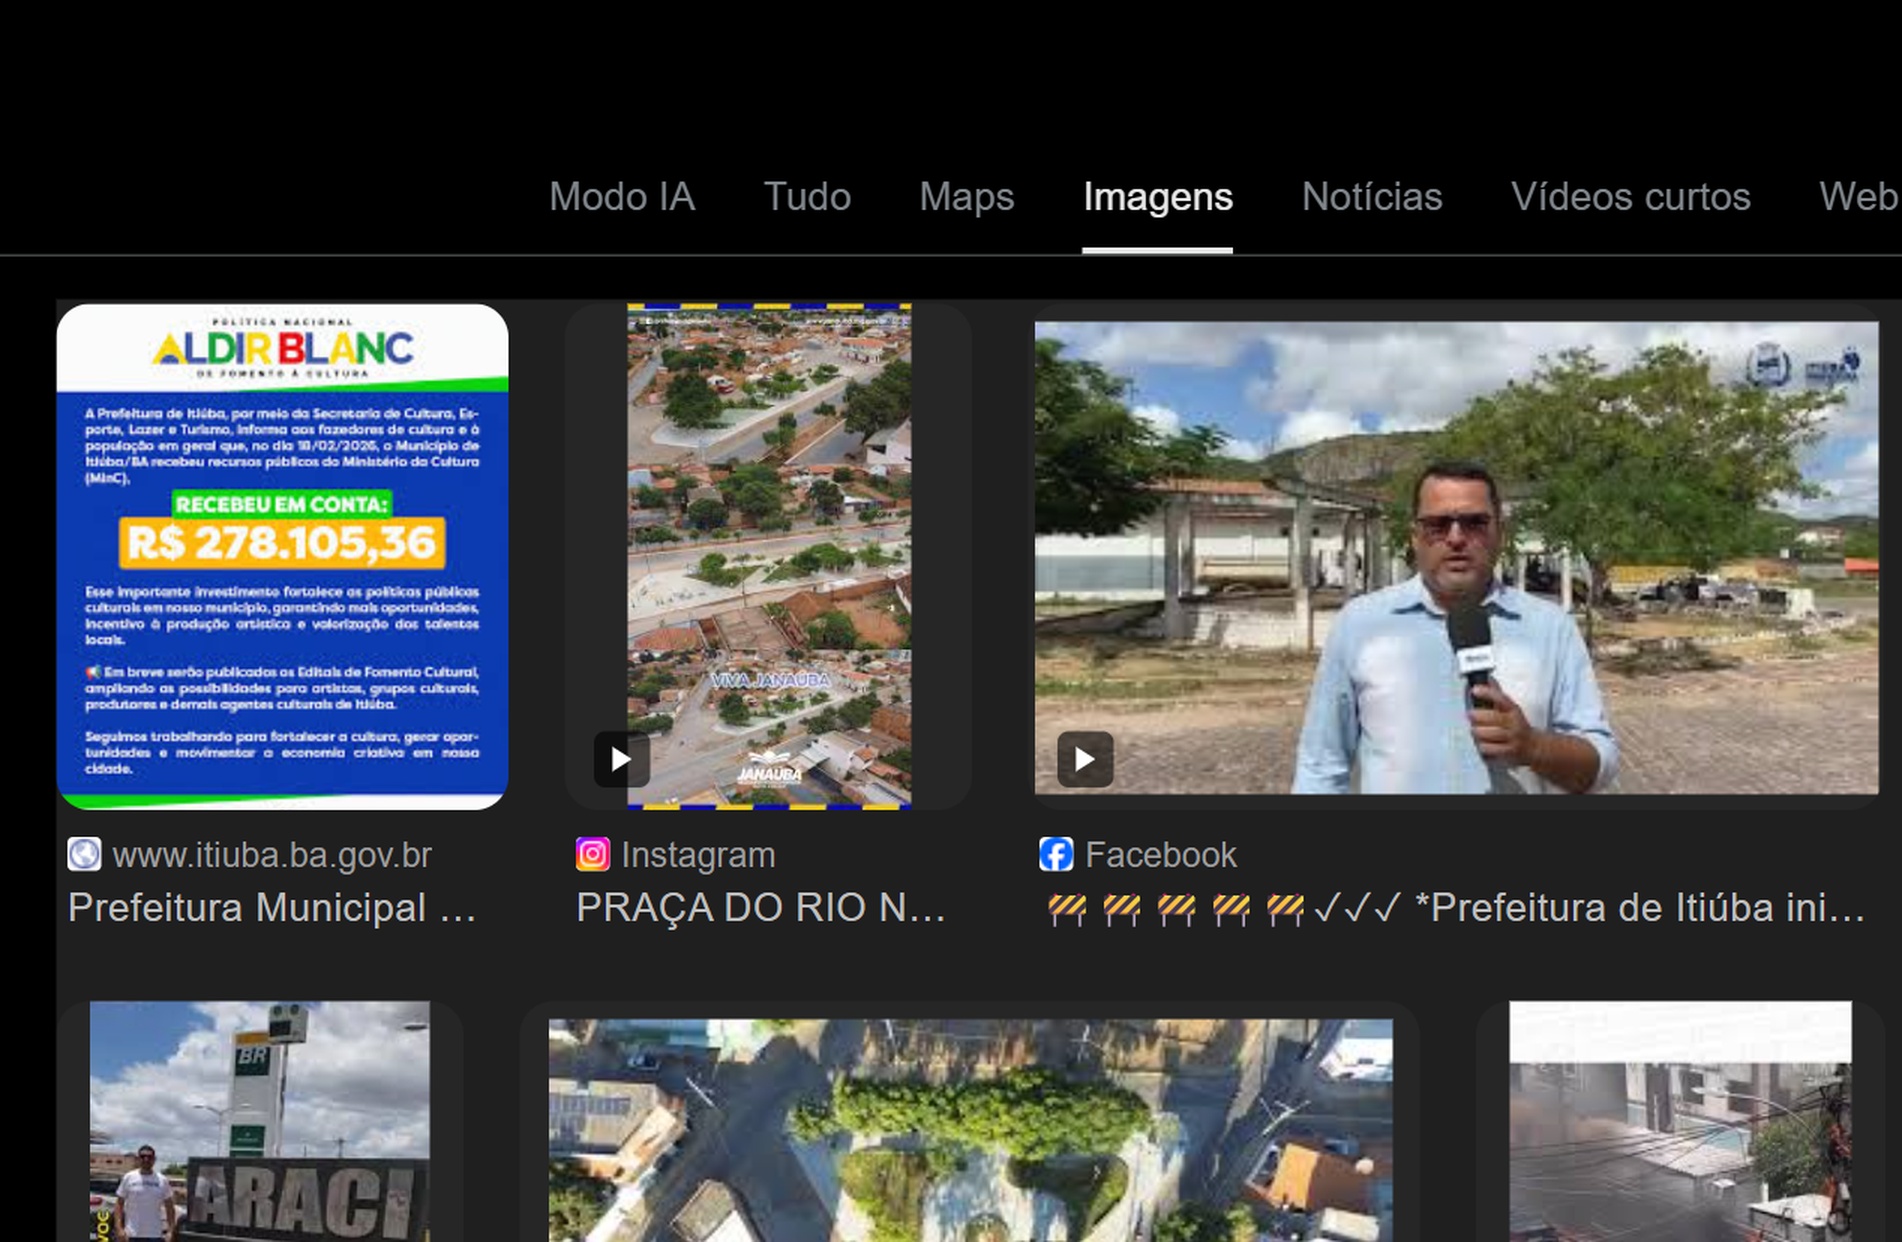Open the Maps search tab
Image resolution: width=1902 pixels, height=1242 pixels.
pyautogui.click(x=966, y=197)
